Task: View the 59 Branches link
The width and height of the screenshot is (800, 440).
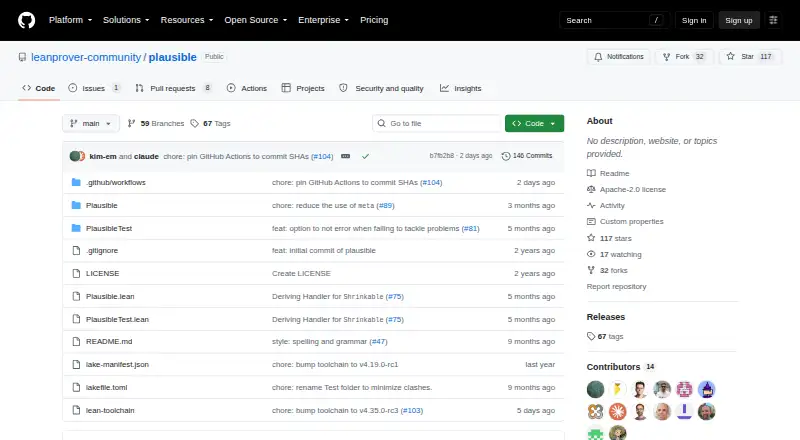Action: point(156,124)
